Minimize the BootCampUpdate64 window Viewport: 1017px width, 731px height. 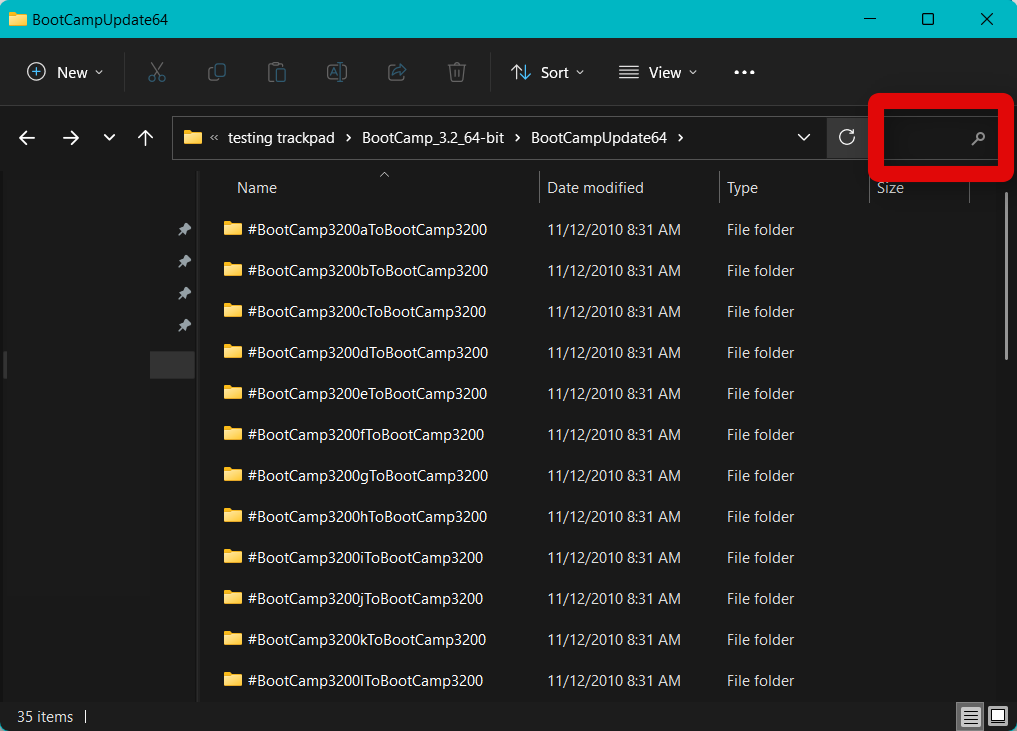pos(870,19)
